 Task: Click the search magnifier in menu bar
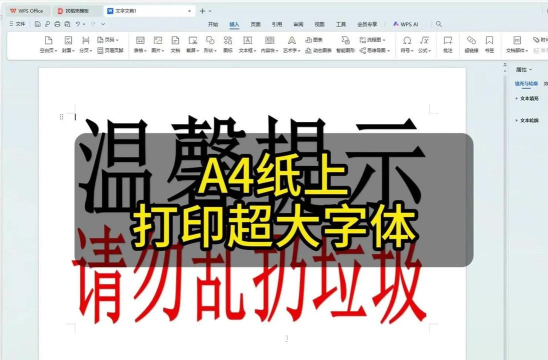(439, 24)
